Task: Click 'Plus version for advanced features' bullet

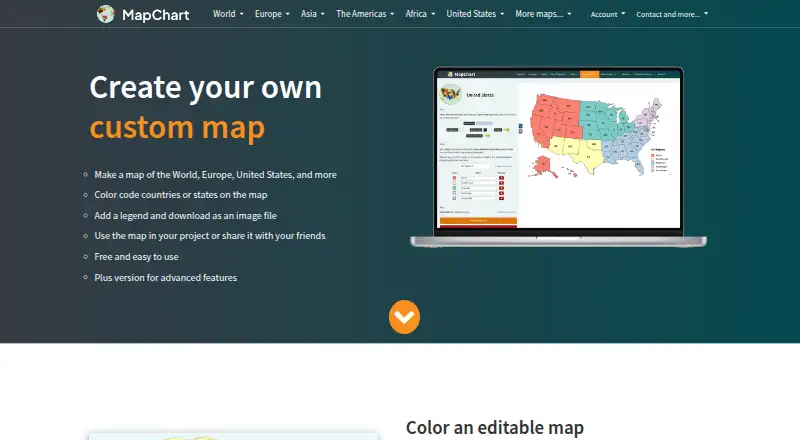Action: (x=165, y=278)
